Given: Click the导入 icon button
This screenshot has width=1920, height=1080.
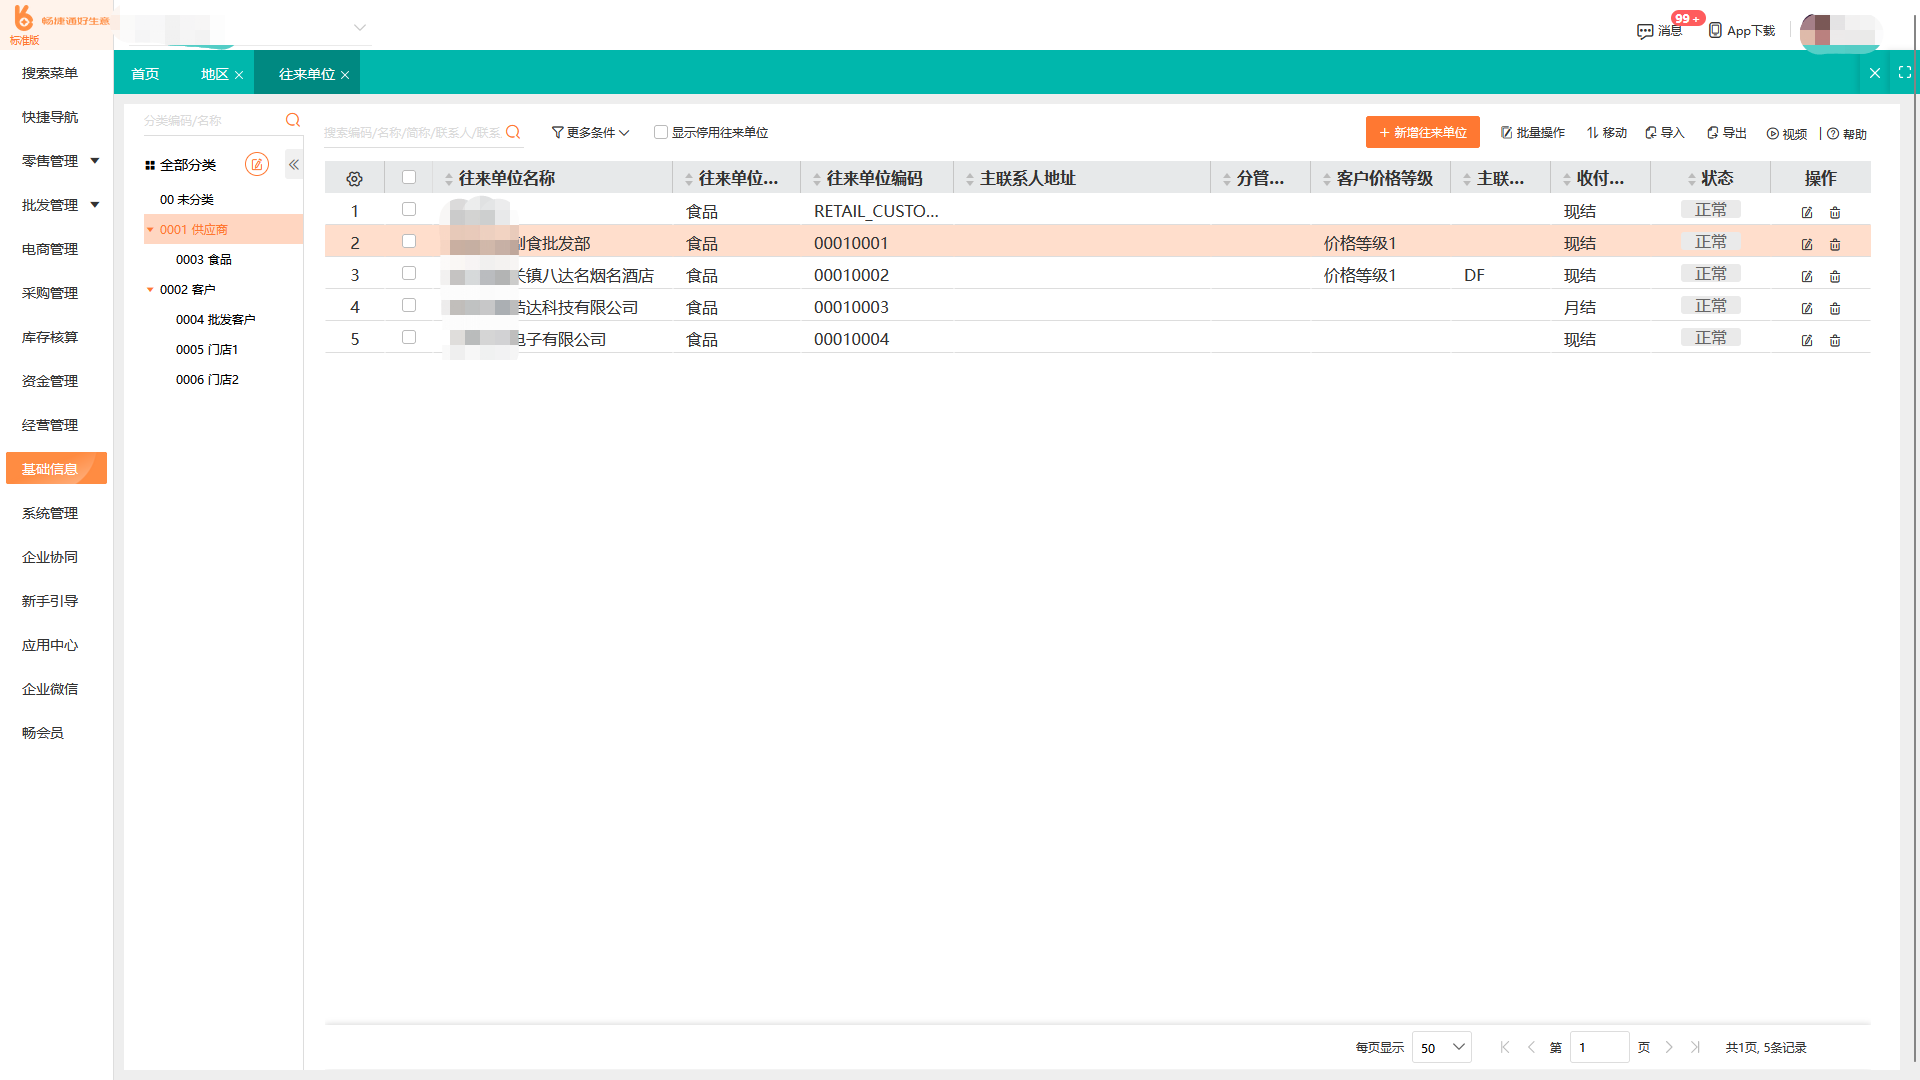Looking at the screenshot, I should [x=1667, y=132].
